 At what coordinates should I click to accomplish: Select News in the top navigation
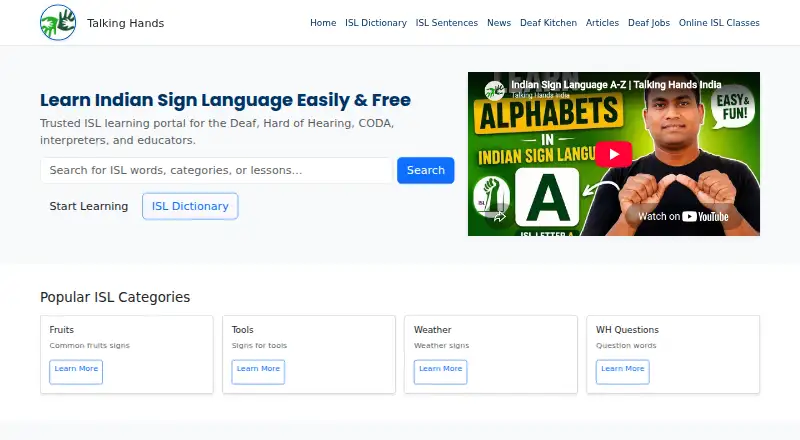tap(499, 23)
